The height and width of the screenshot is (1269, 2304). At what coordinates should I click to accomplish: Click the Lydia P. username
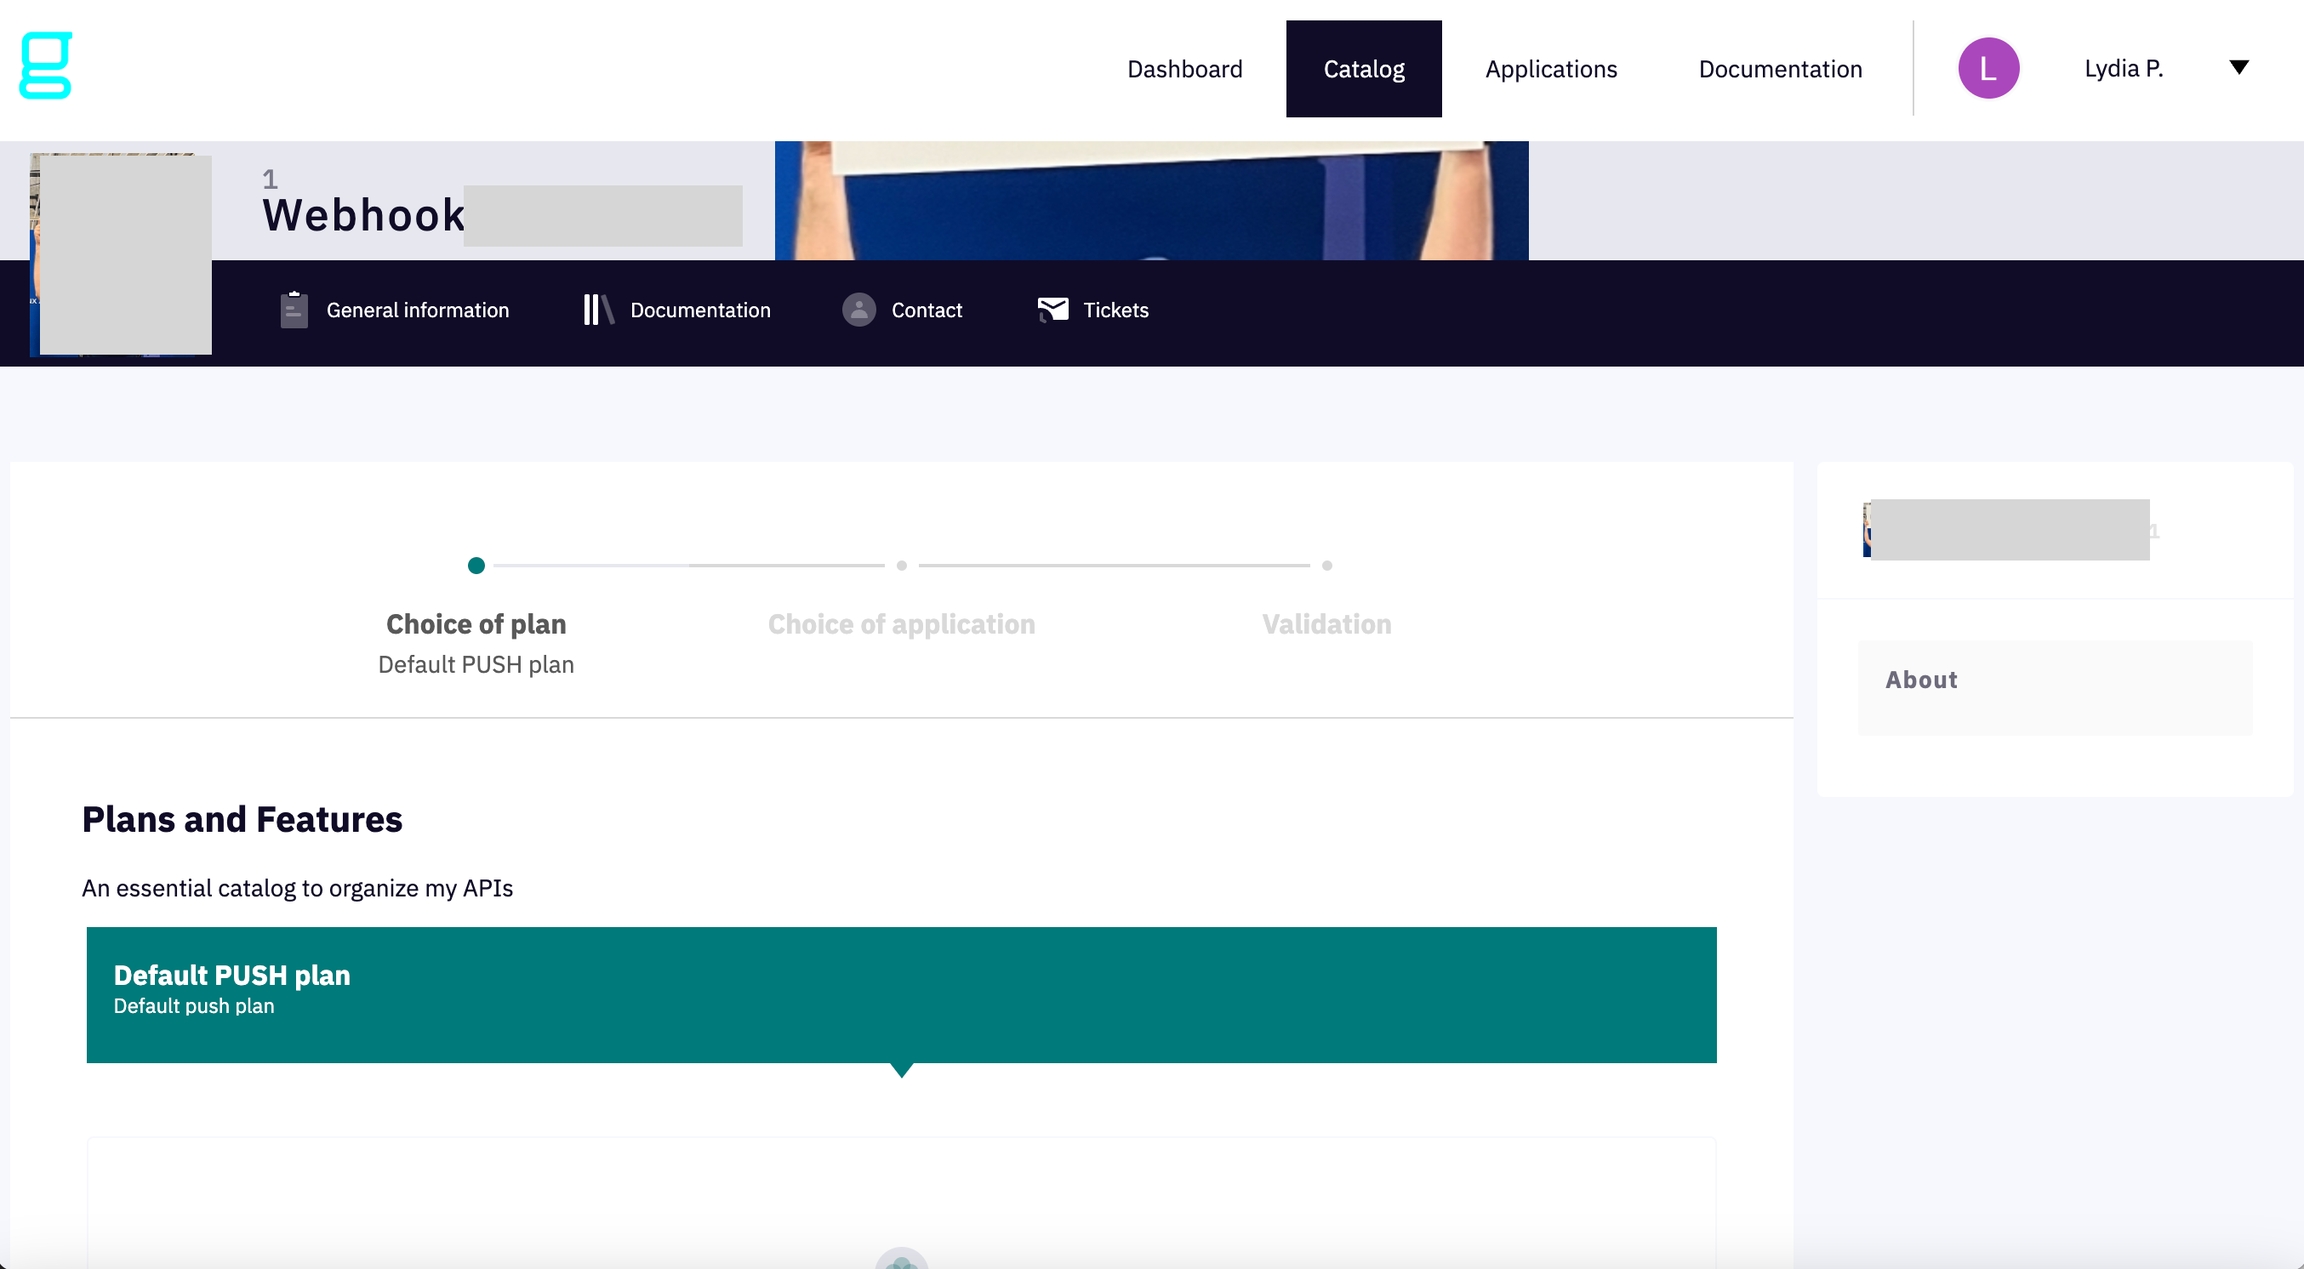(2123, 69)
